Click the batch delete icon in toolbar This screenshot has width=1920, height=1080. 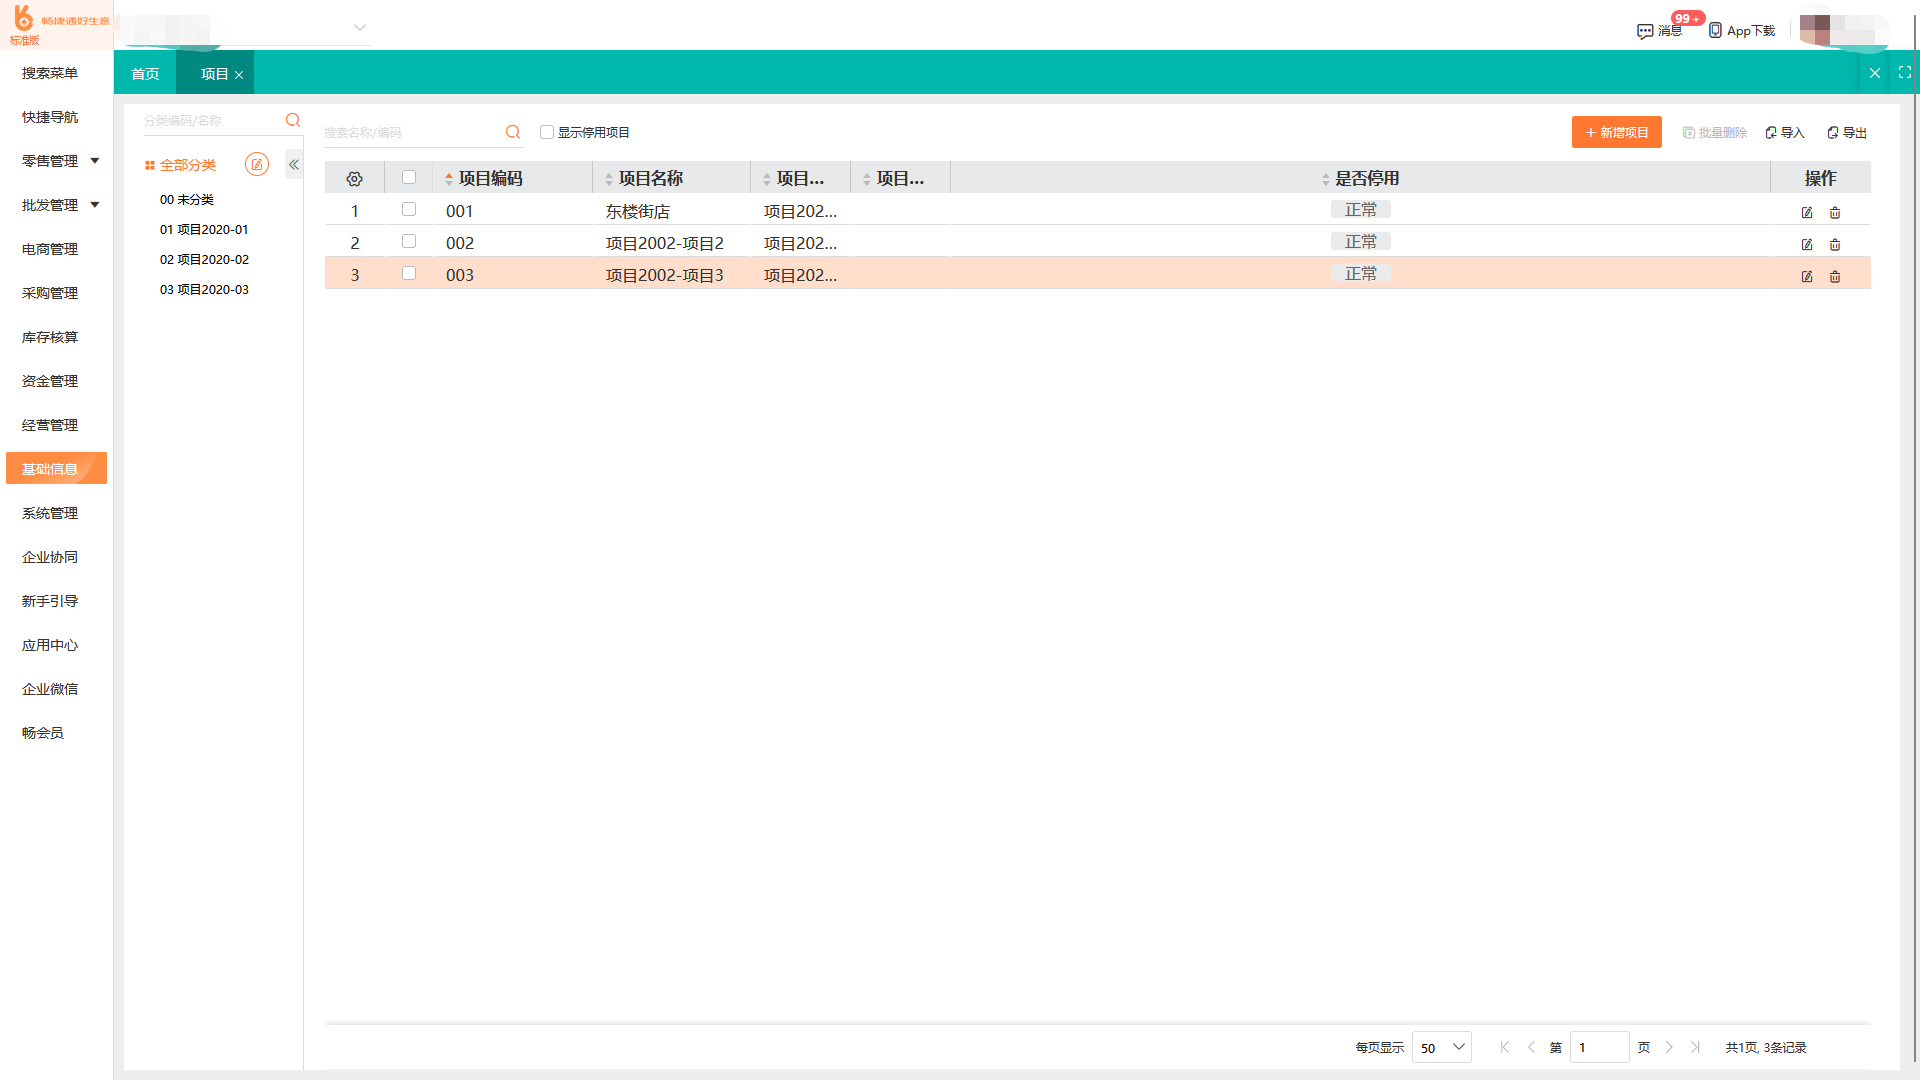(x=1710, y=132)
